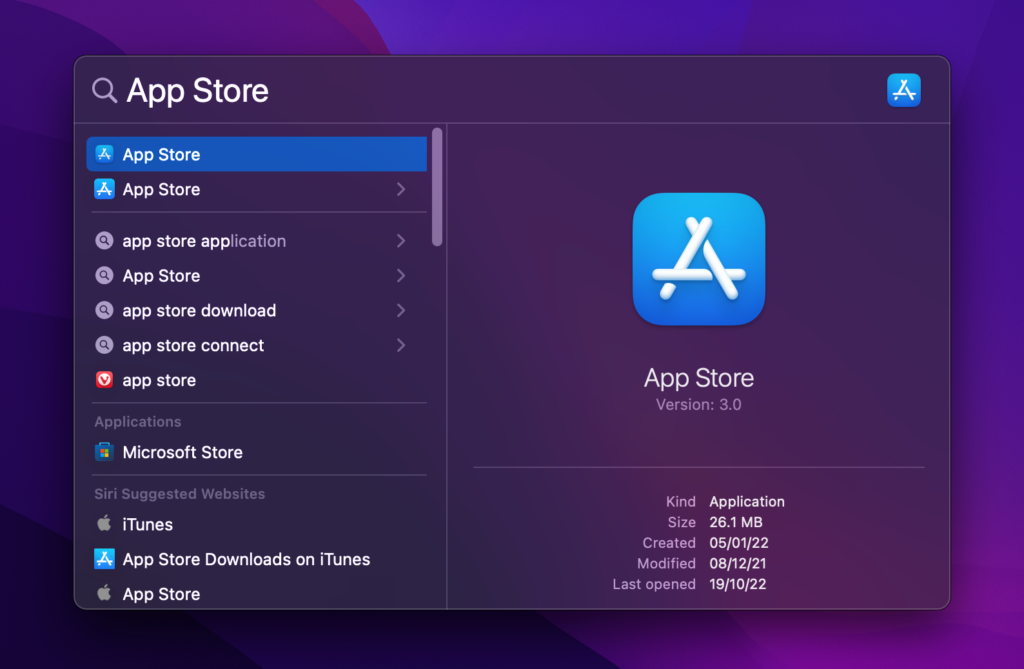
Task: Choose the "app store application" suggestion text
Action: pyautogui.click(x=204, y=242)
